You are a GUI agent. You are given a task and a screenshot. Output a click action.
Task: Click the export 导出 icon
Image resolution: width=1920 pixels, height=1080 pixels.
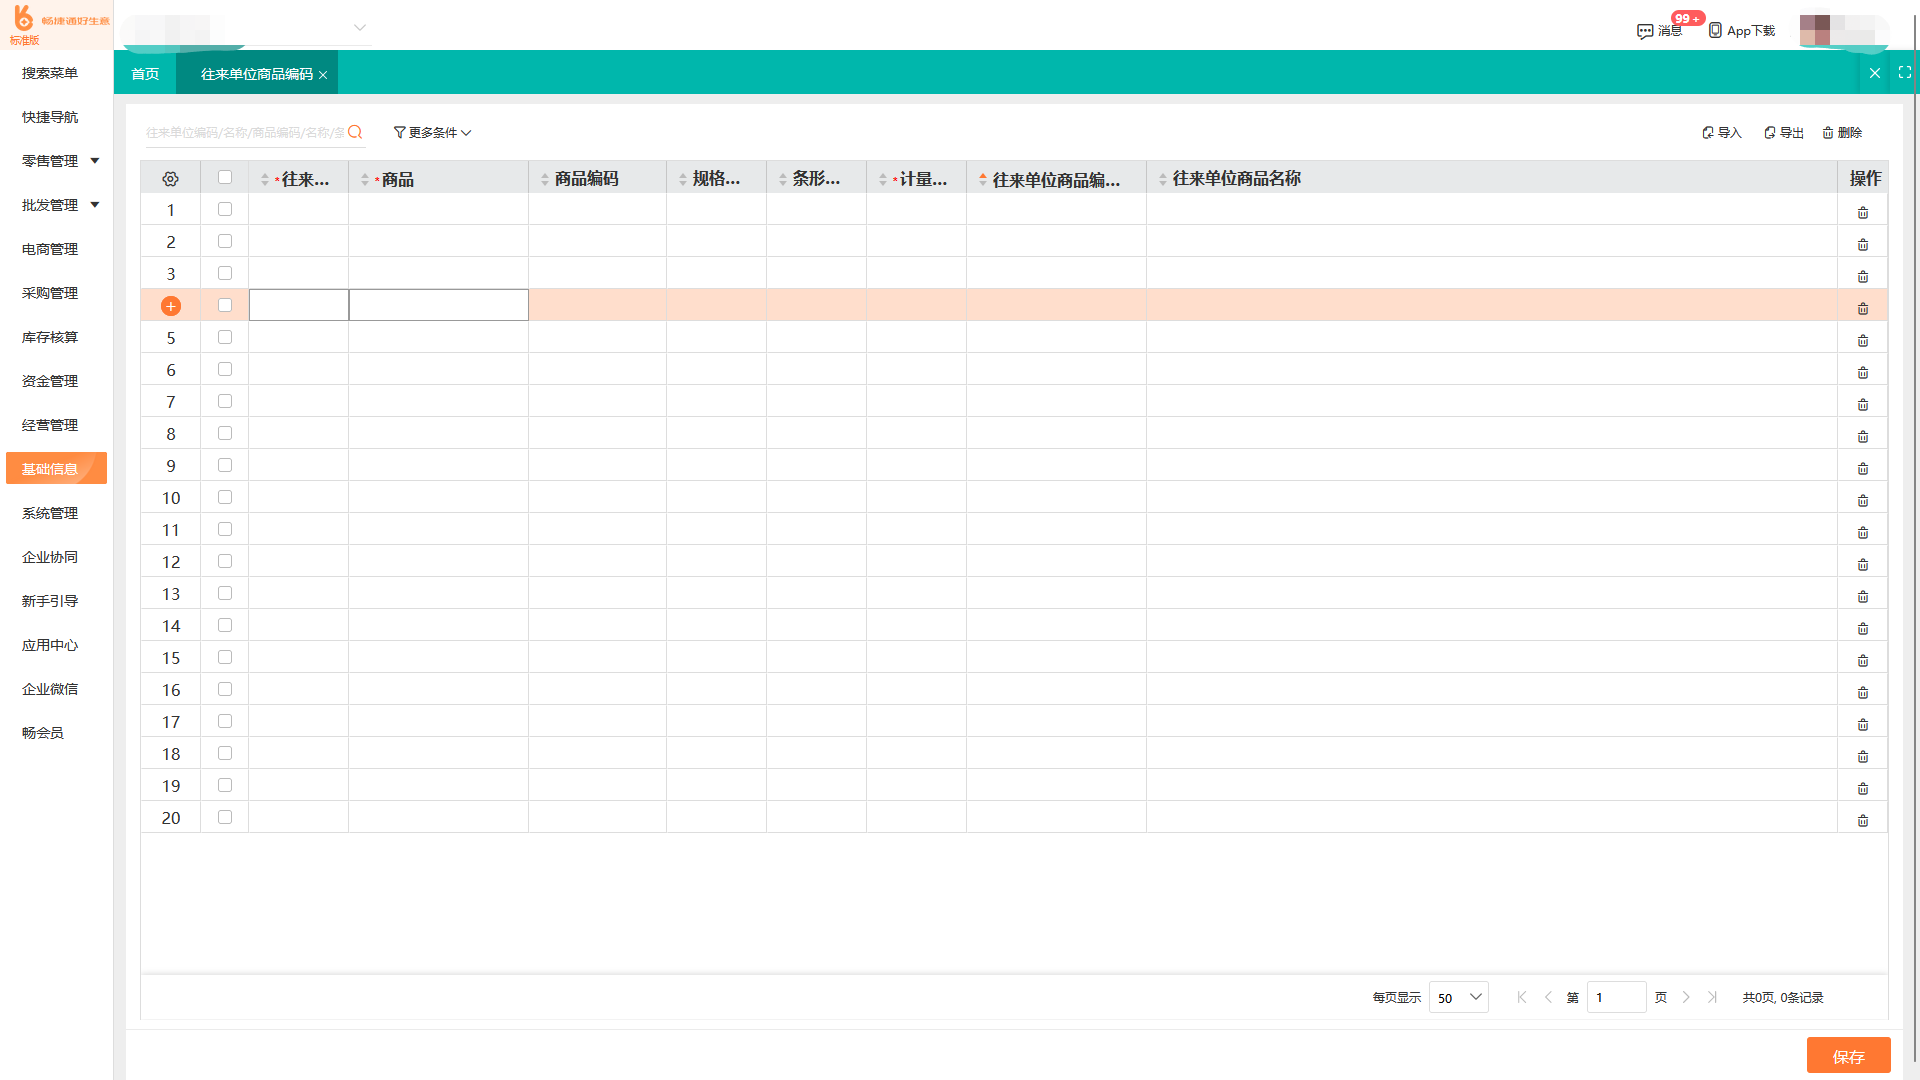tap(1785, 132)
